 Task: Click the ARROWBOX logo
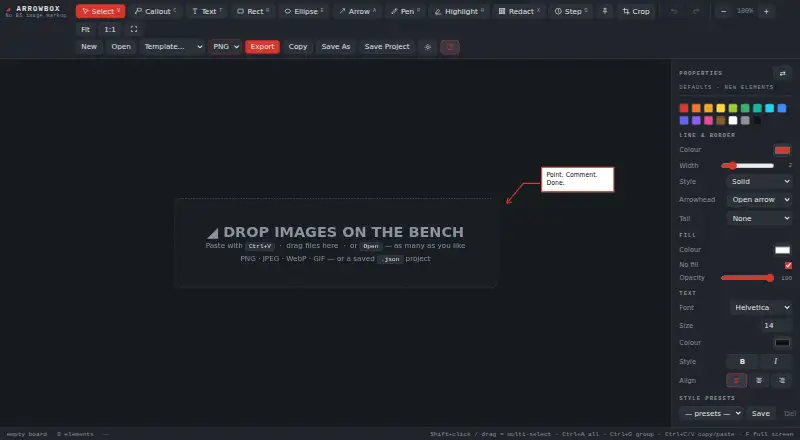coord(34,11)
